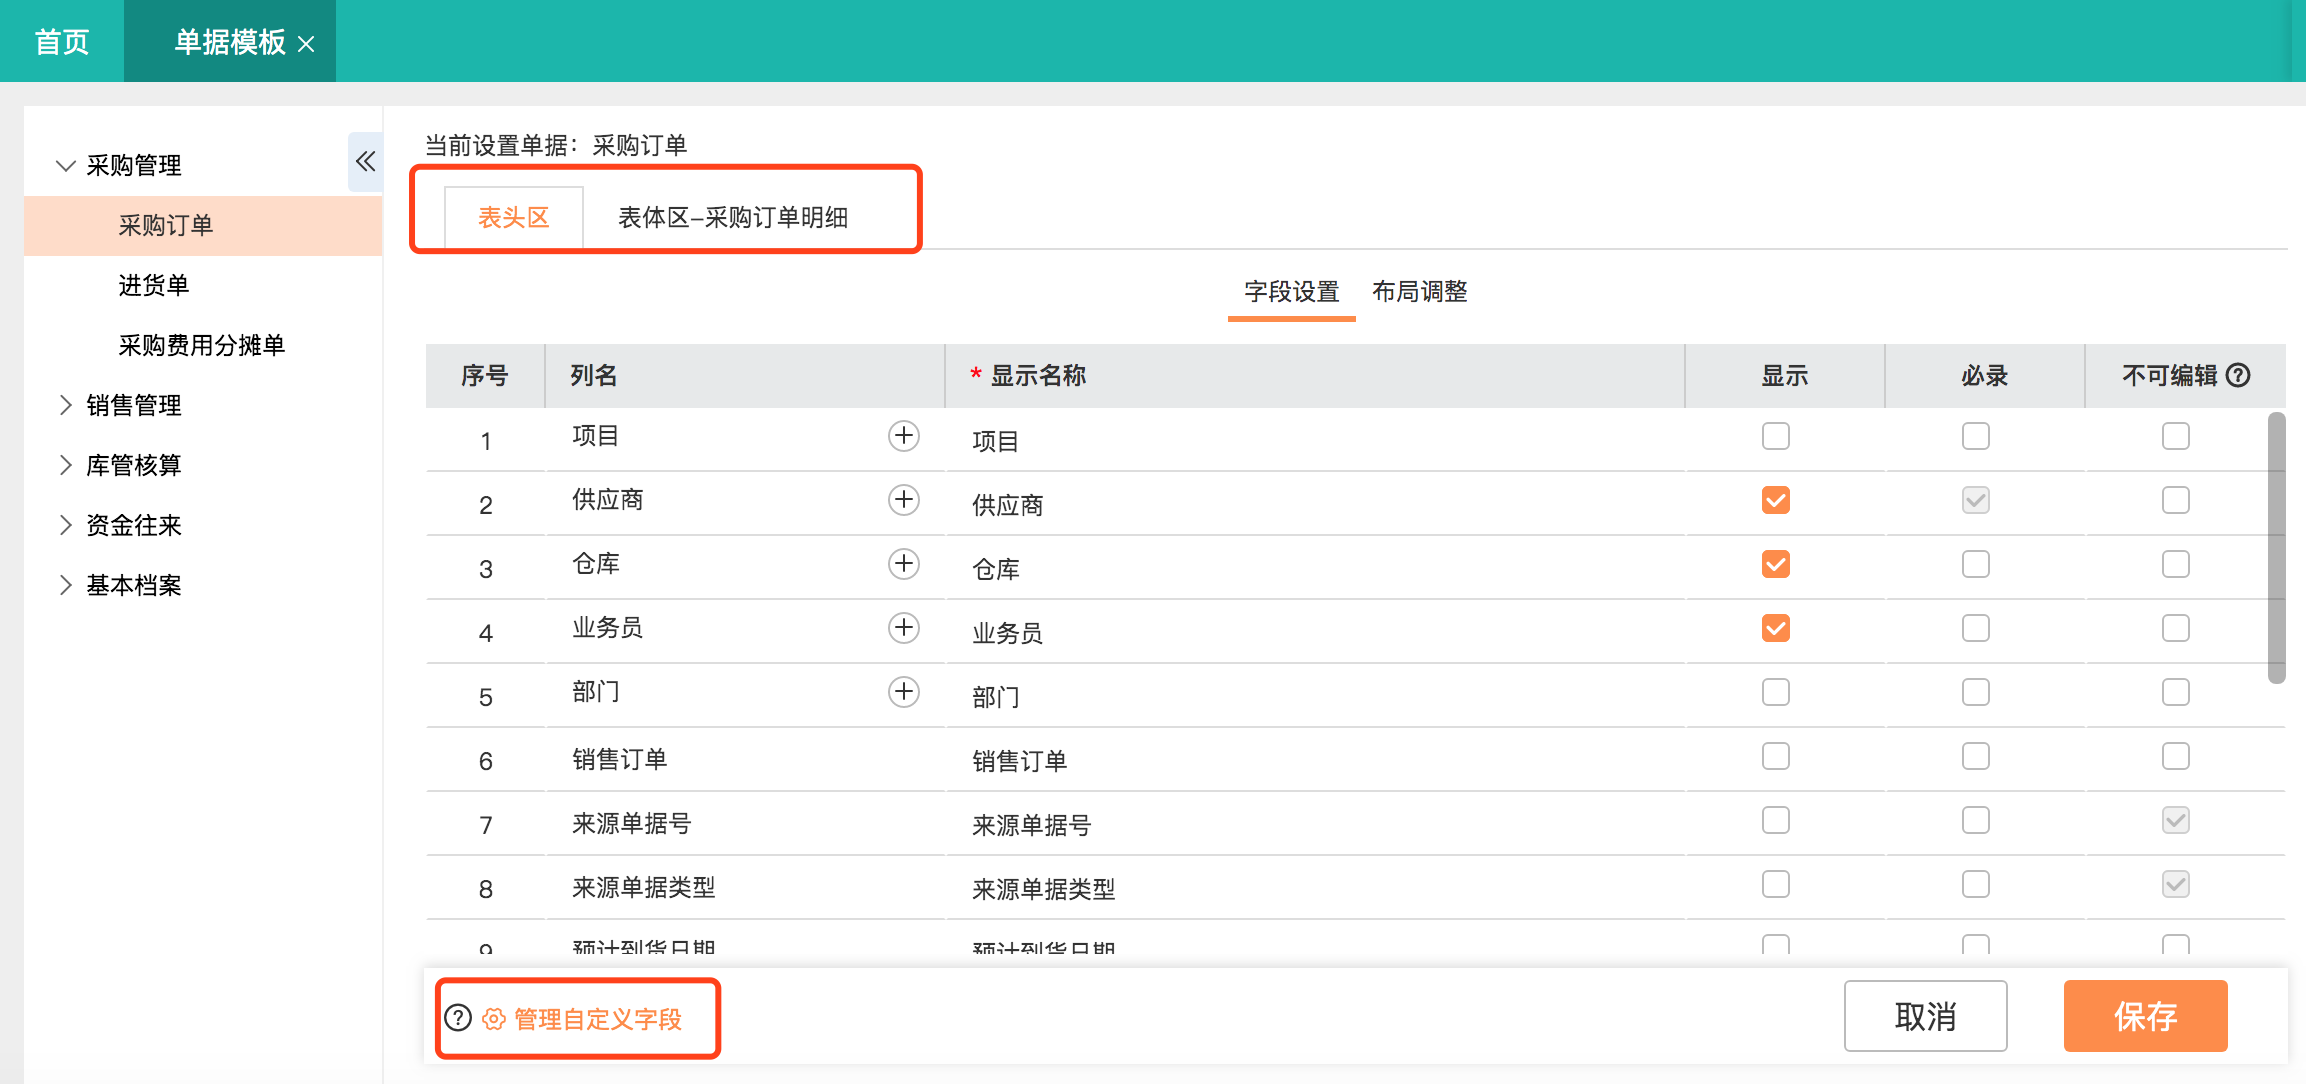This screenshot has width=2306, height=1084.
Task: Click the add icon for 供应商 field
Action: pos(906,499)
